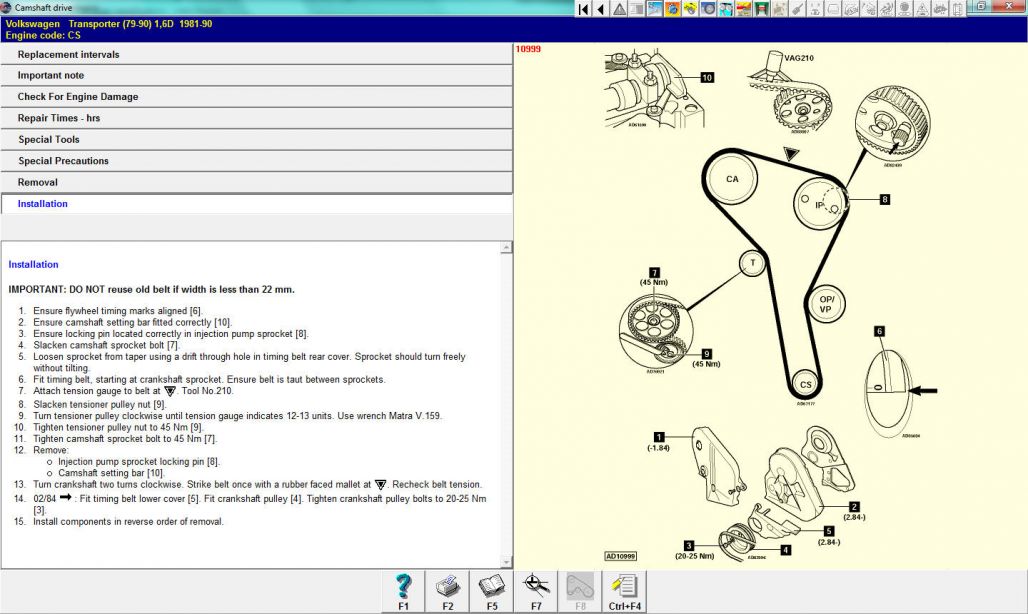
Task: Open the F5 book manual icon
Action: 492,590
